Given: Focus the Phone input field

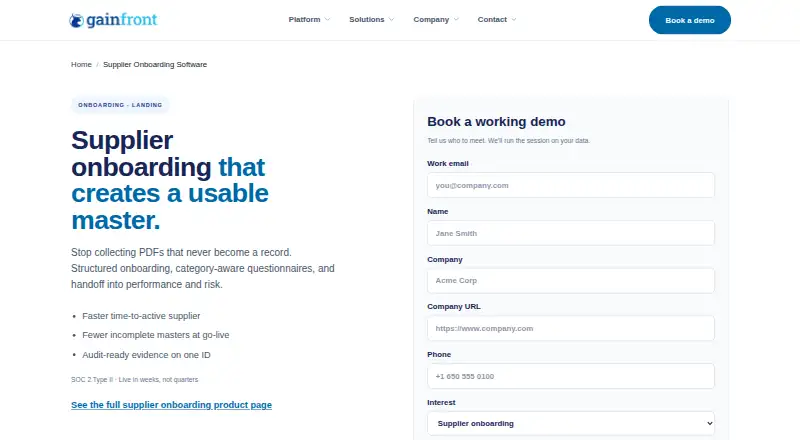Looking at the screenshot, I should pyautogui.click(x=571, y=376).
